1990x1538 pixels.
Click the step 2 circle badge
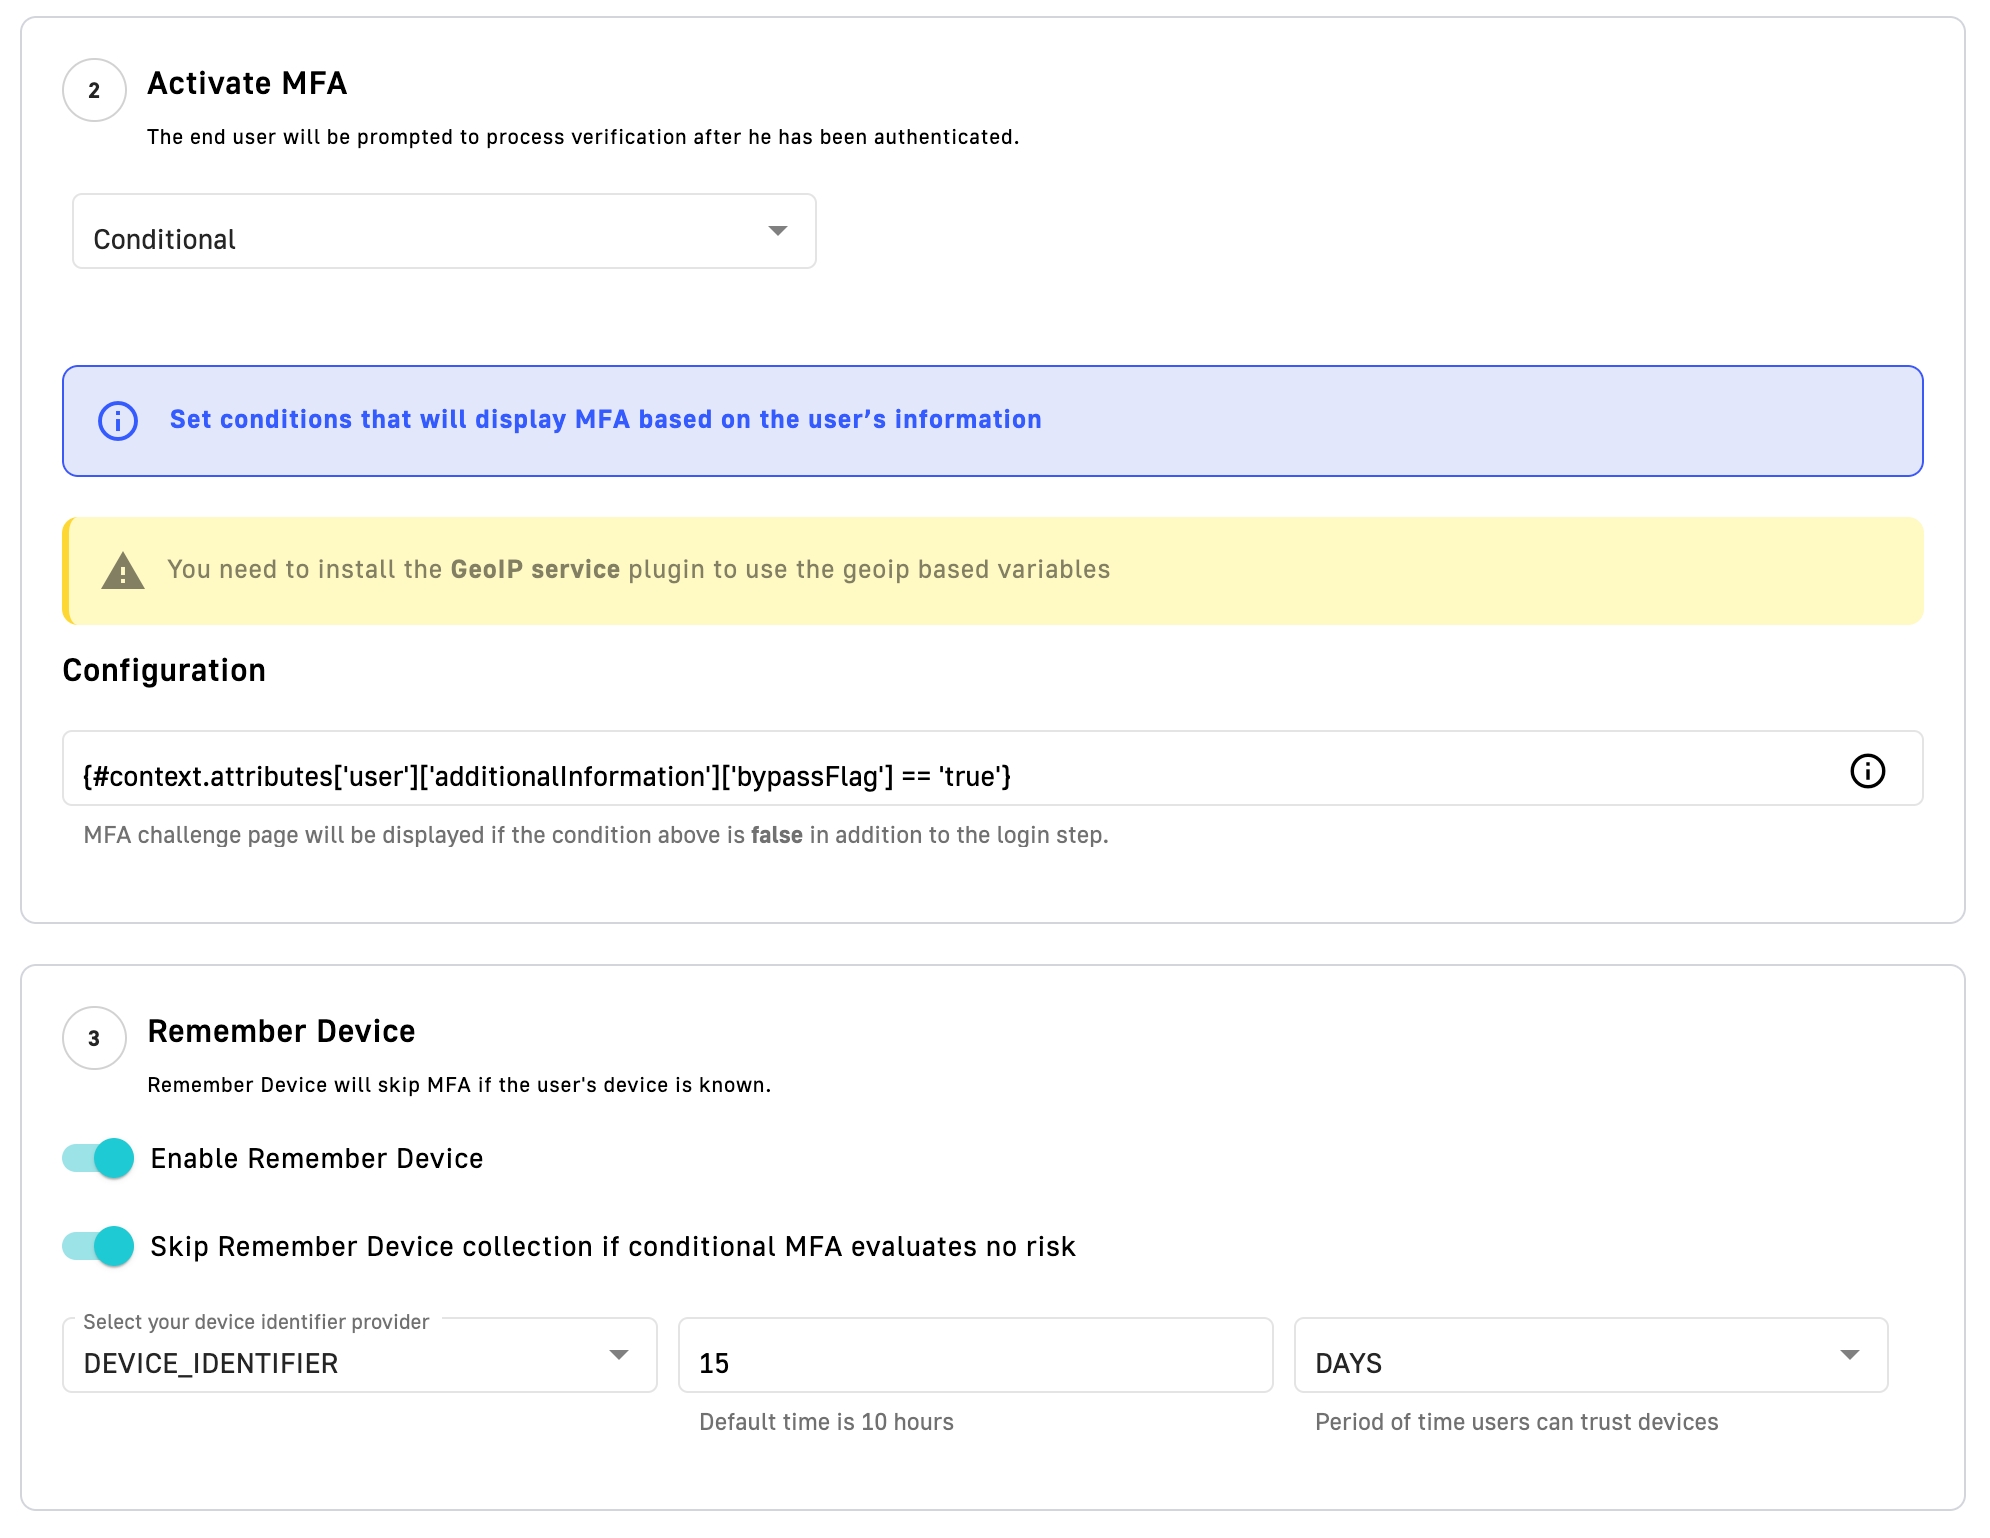tap(94, 90)
